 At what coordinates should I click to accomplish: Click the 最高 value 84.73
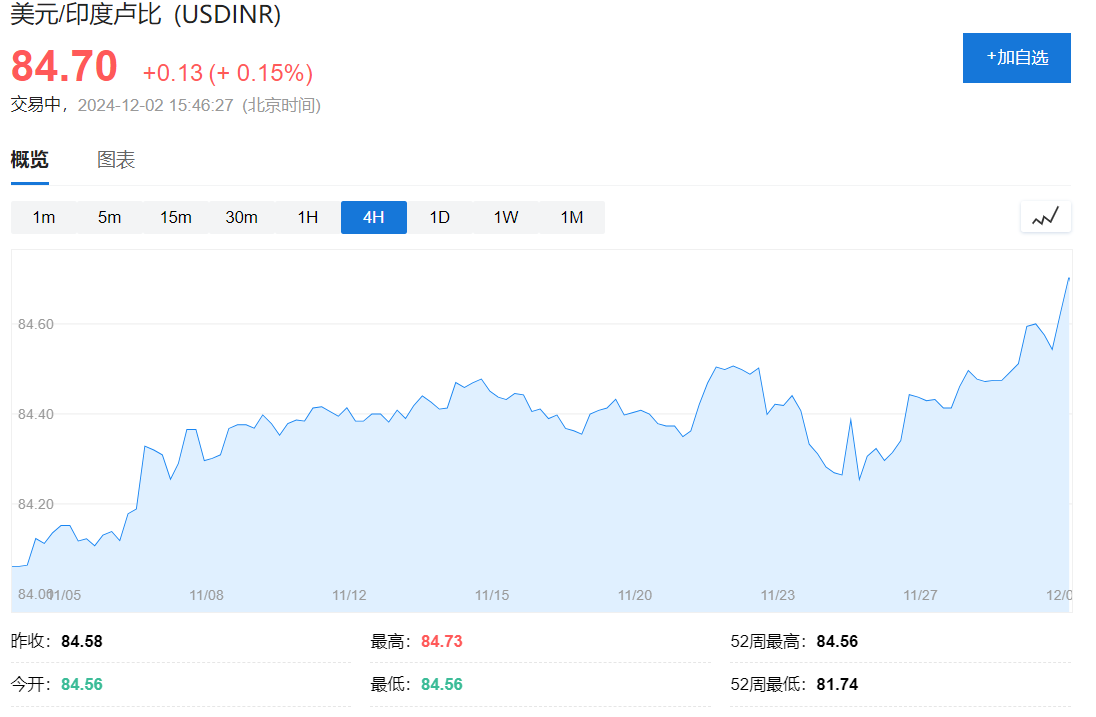coord(441,642)
